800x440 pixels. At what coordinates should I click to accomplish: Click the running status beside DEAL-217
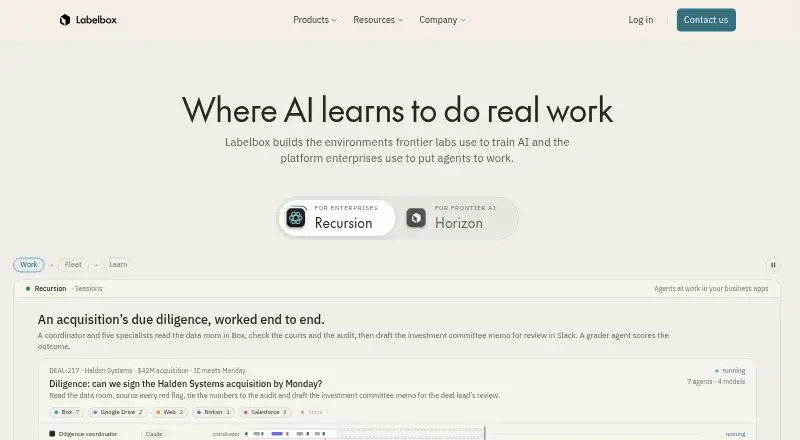tap(730, 371)
